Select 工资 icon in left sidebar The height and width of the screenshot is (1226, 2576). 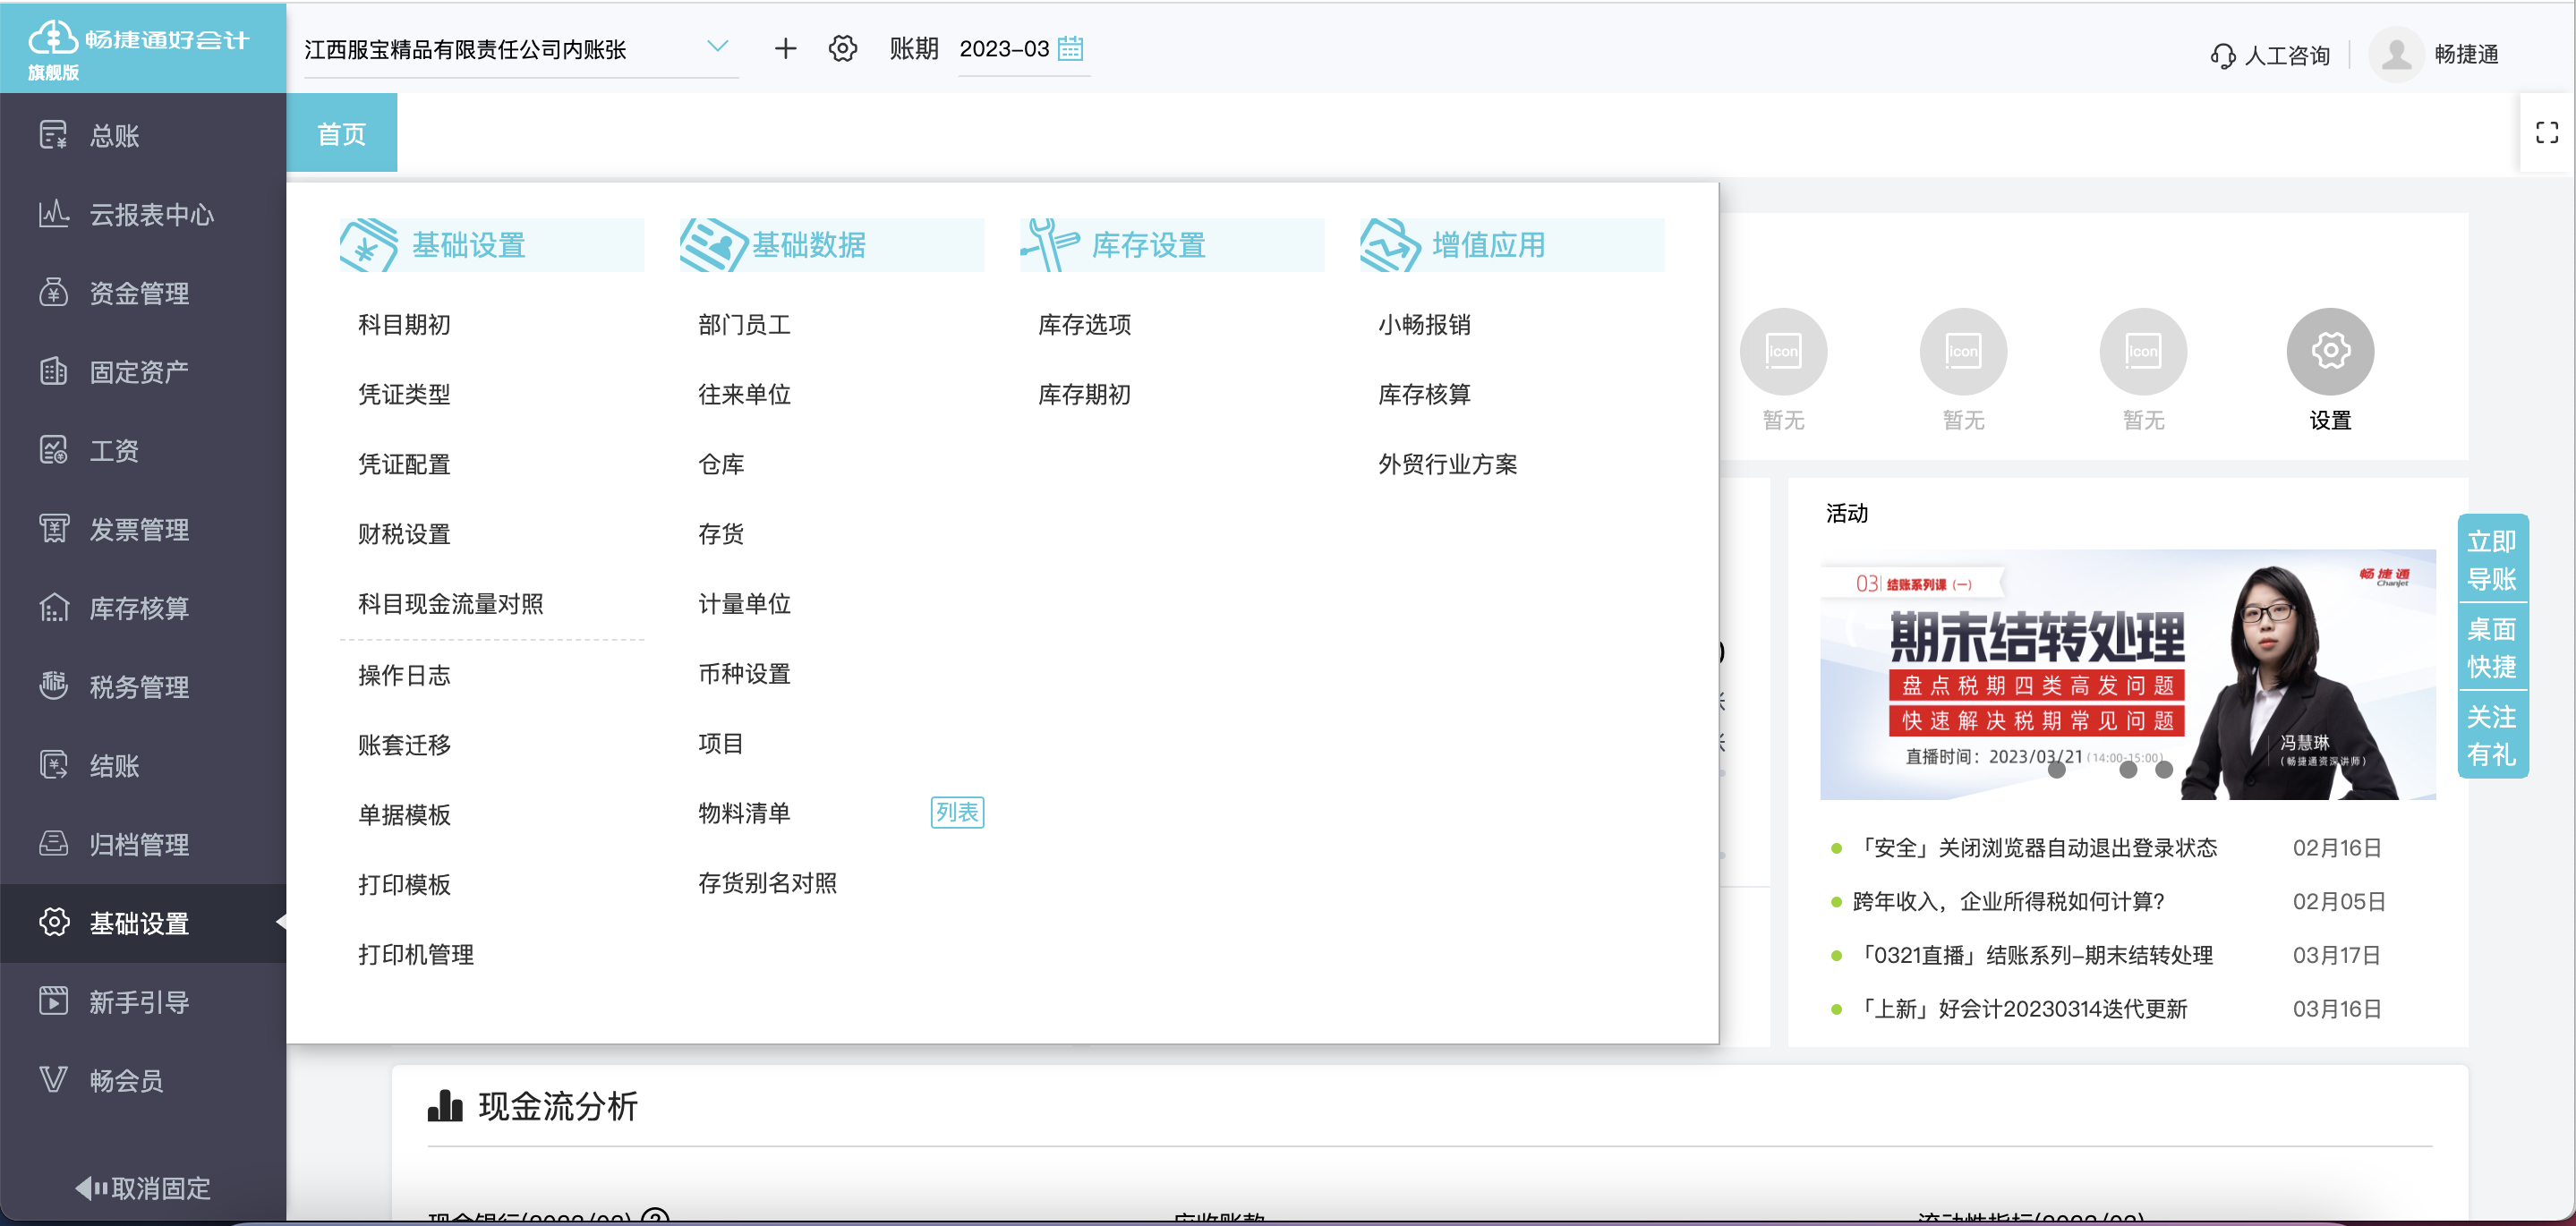(x=53, y=450)
